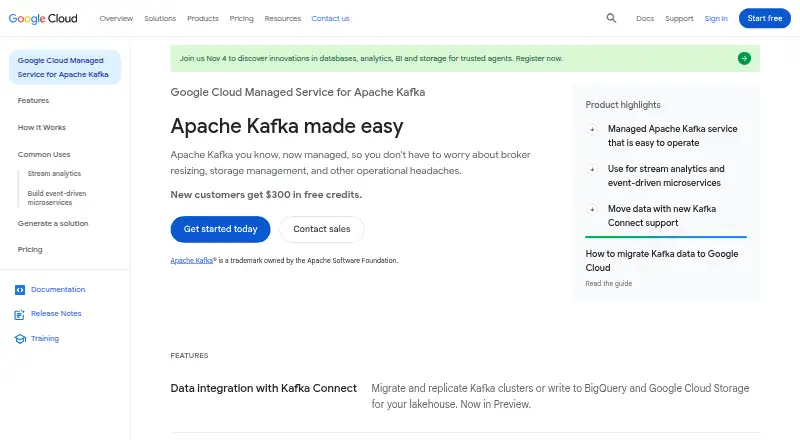
Task: Click arrow beside Managed Apache Kafka service
Action: [x=592, y=129]
